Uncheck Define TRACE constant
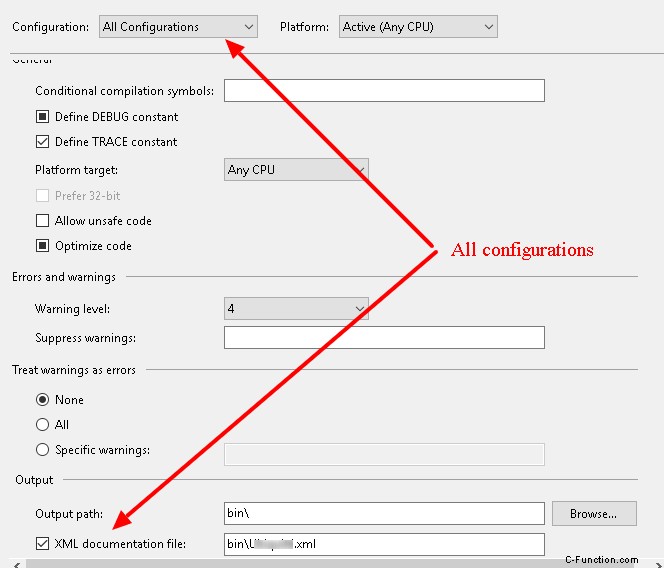The width and height of the screenshot is (664, 568). (x=42, y=142)
